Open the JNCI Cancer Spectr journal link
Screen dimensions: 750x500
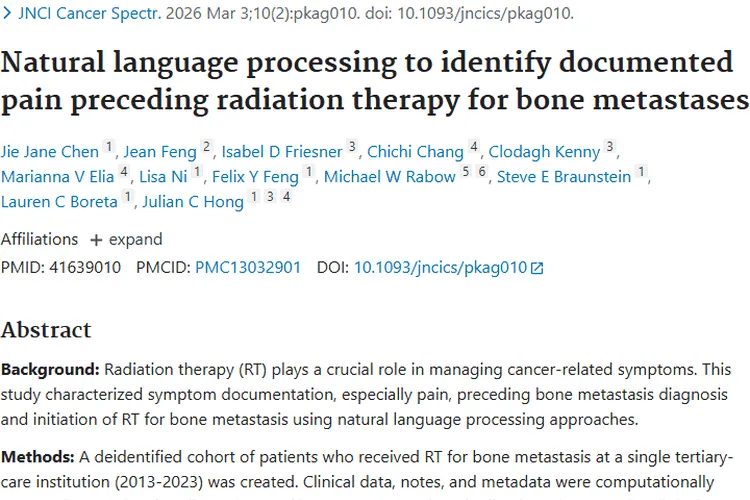point(89,13)
